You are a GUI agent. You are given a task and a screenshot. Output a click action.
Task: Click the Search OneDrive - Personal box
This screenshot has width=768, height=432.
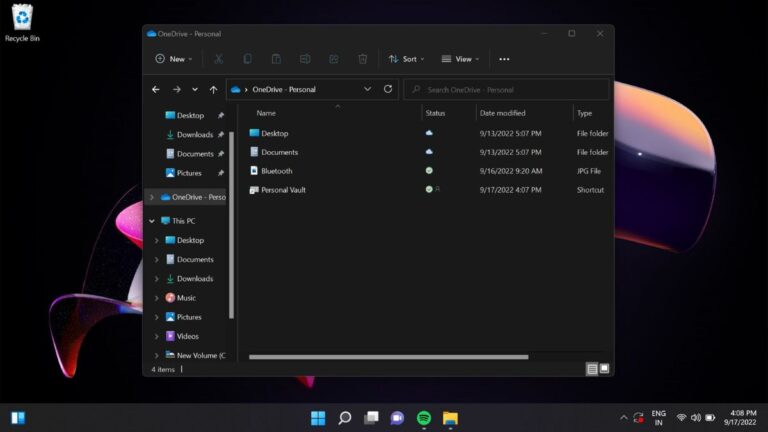coord(506,90)
